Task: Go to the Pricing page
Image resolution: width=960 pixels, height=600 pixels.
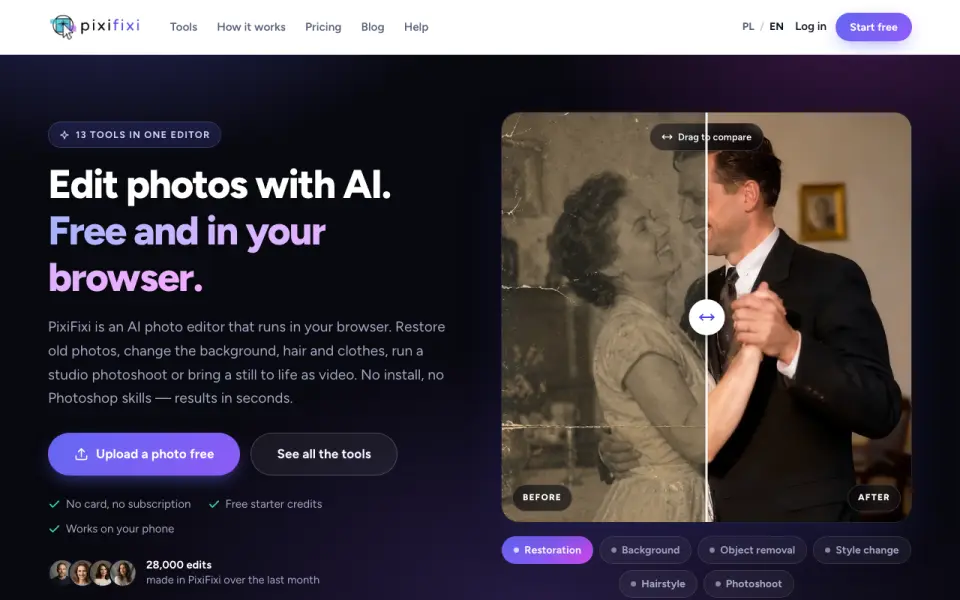Action: click(323, 27)
